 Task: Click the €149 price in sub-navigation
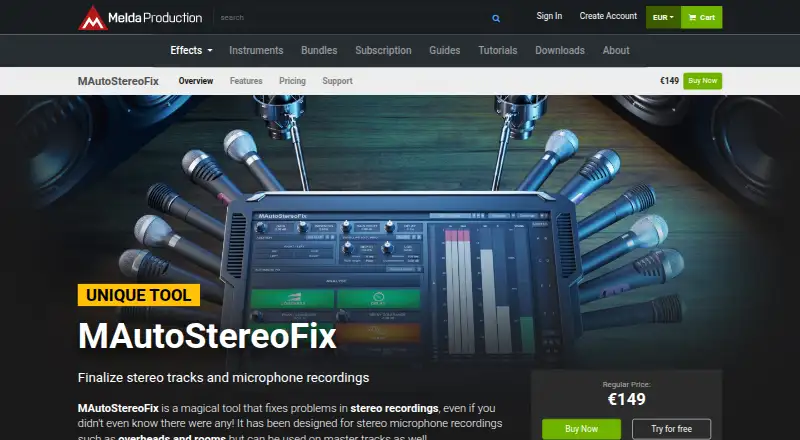[x=669, y=81]
